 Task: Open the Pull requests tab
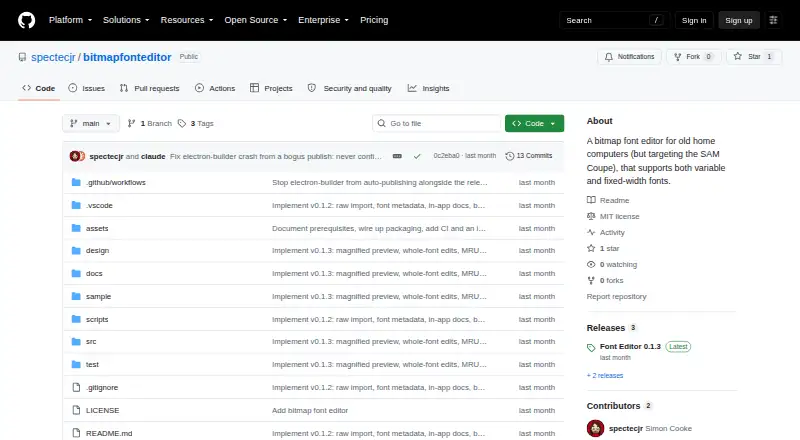149,88
